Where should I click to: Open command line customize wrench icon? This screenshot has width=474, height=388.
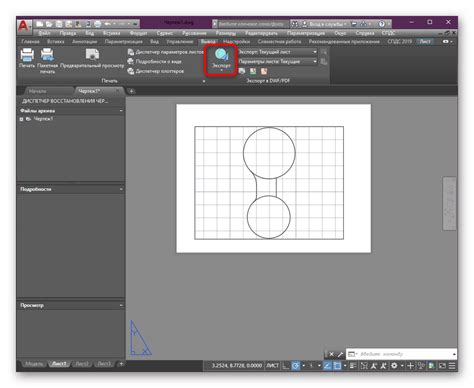(340, 354)
